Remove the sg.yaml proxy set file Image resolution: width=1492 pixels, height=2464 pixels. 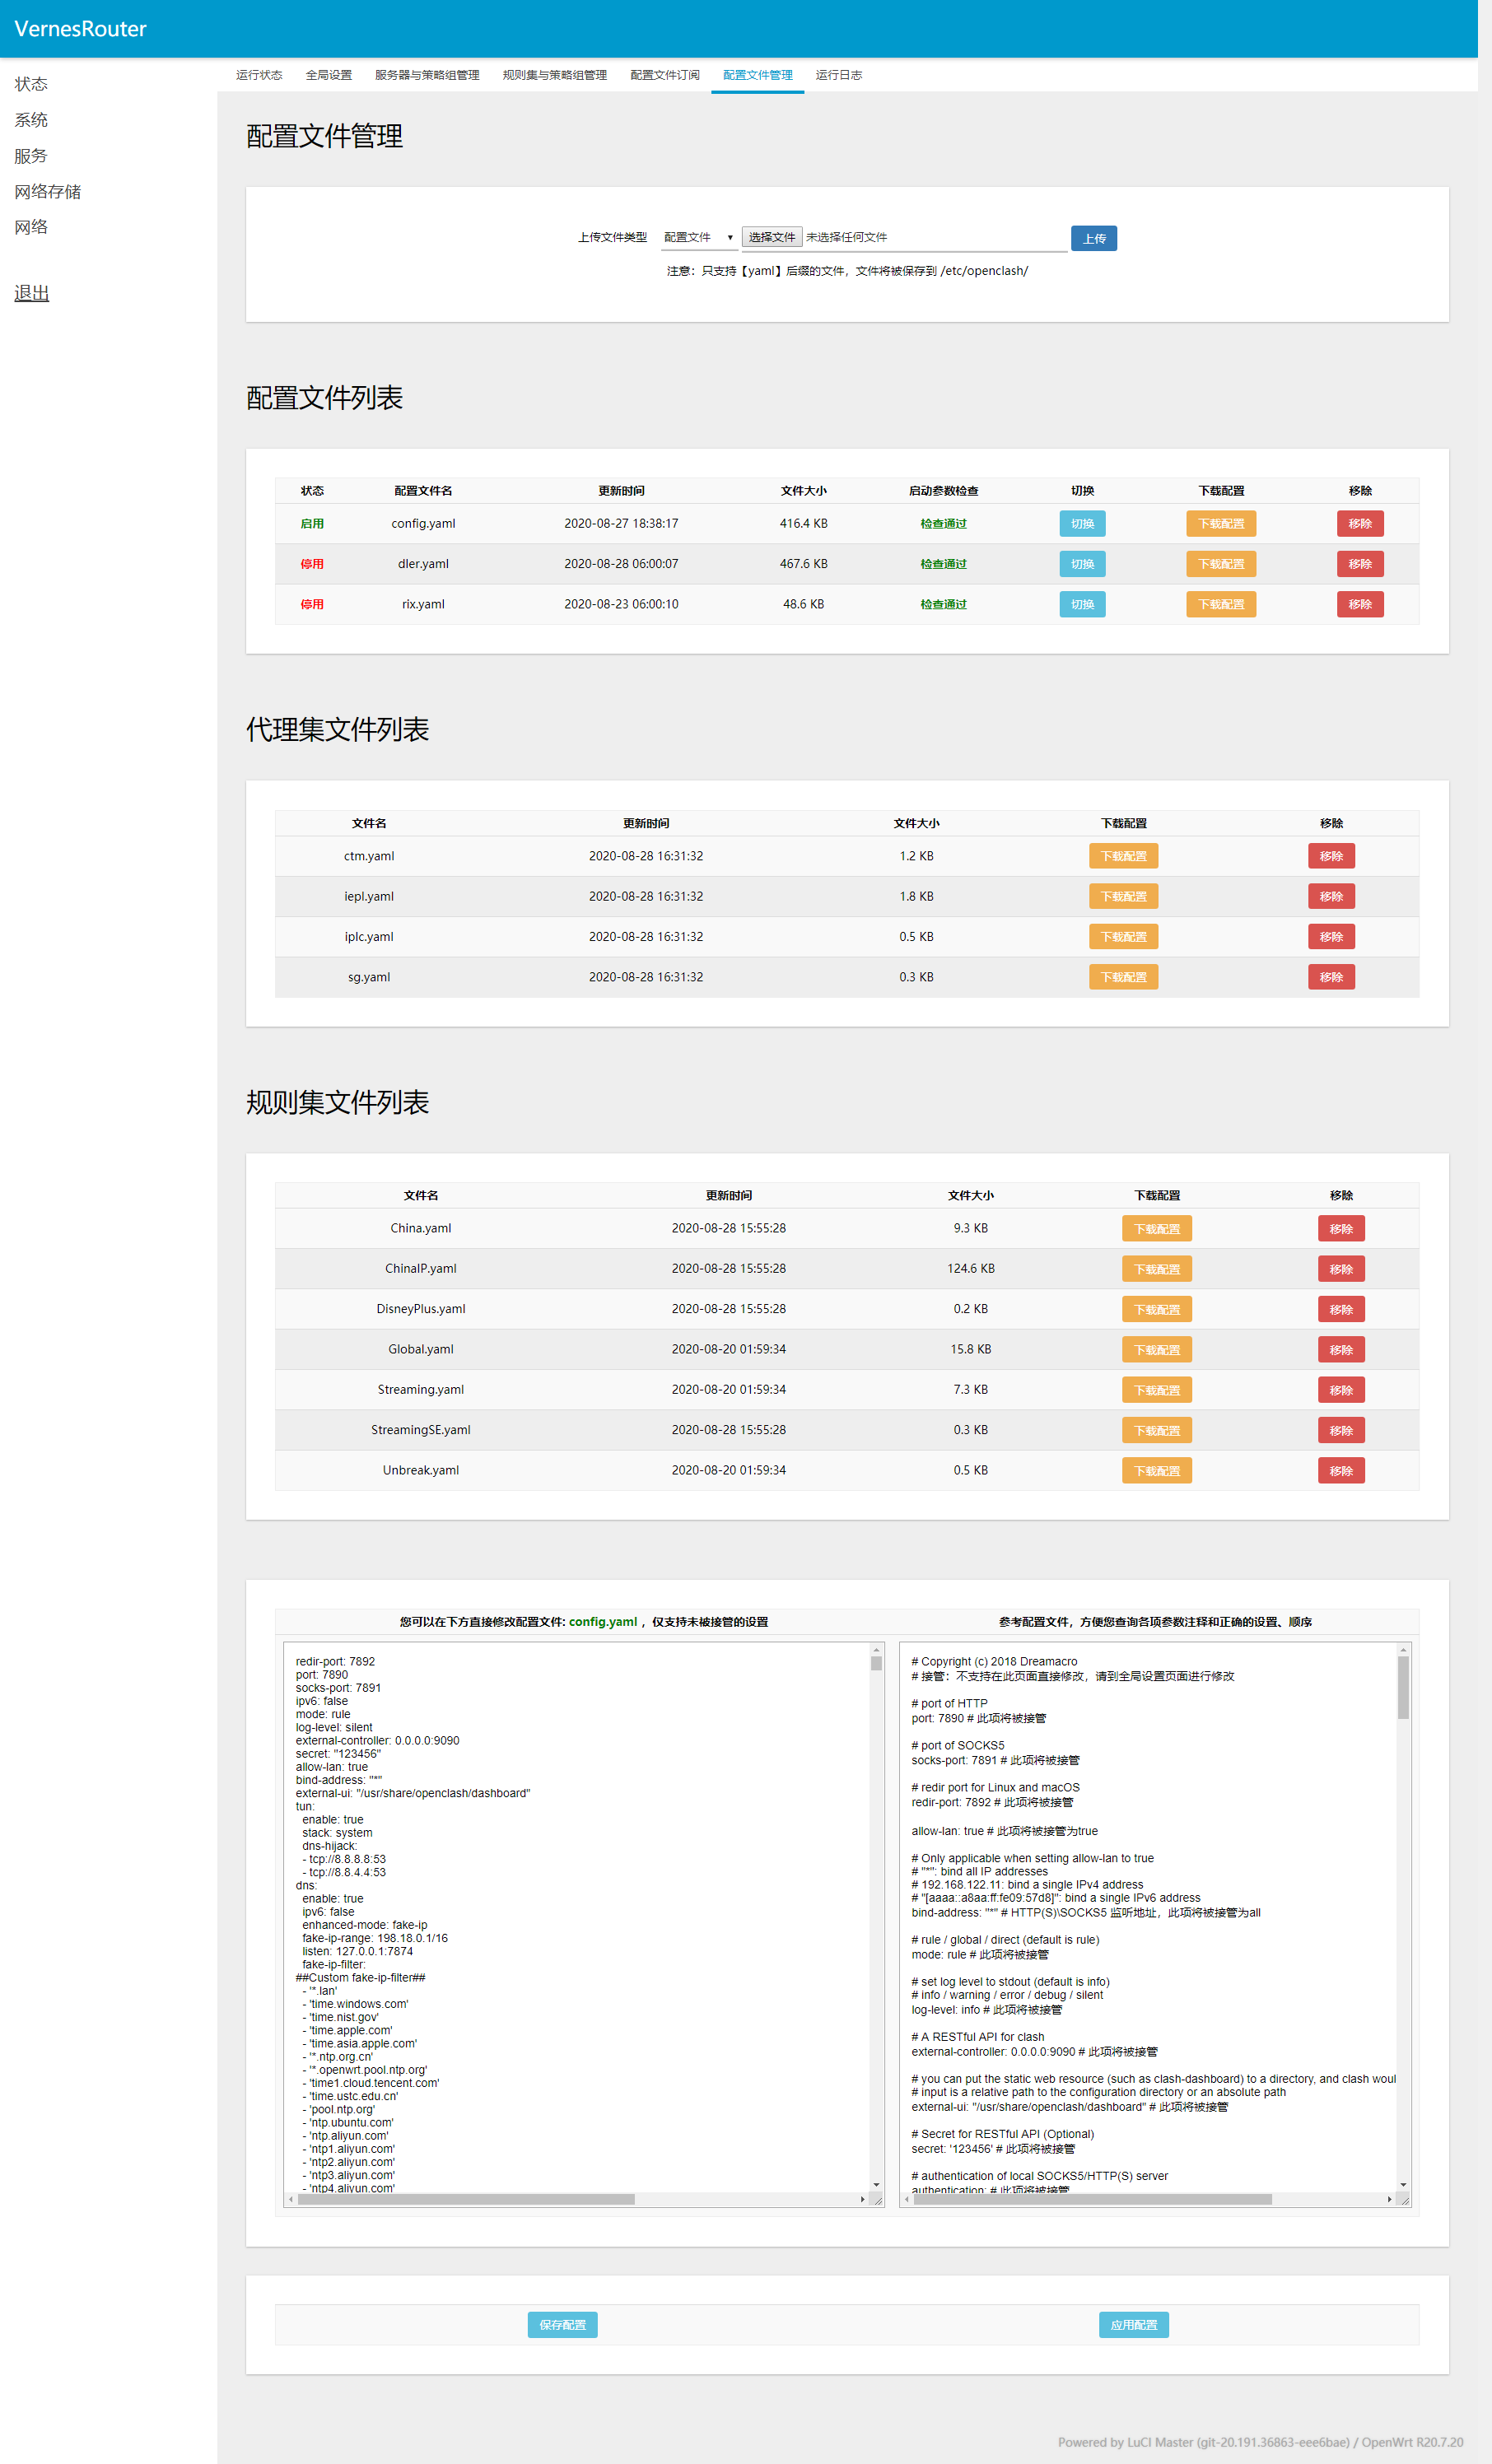pyautogui.click(x=1330, y=977)
